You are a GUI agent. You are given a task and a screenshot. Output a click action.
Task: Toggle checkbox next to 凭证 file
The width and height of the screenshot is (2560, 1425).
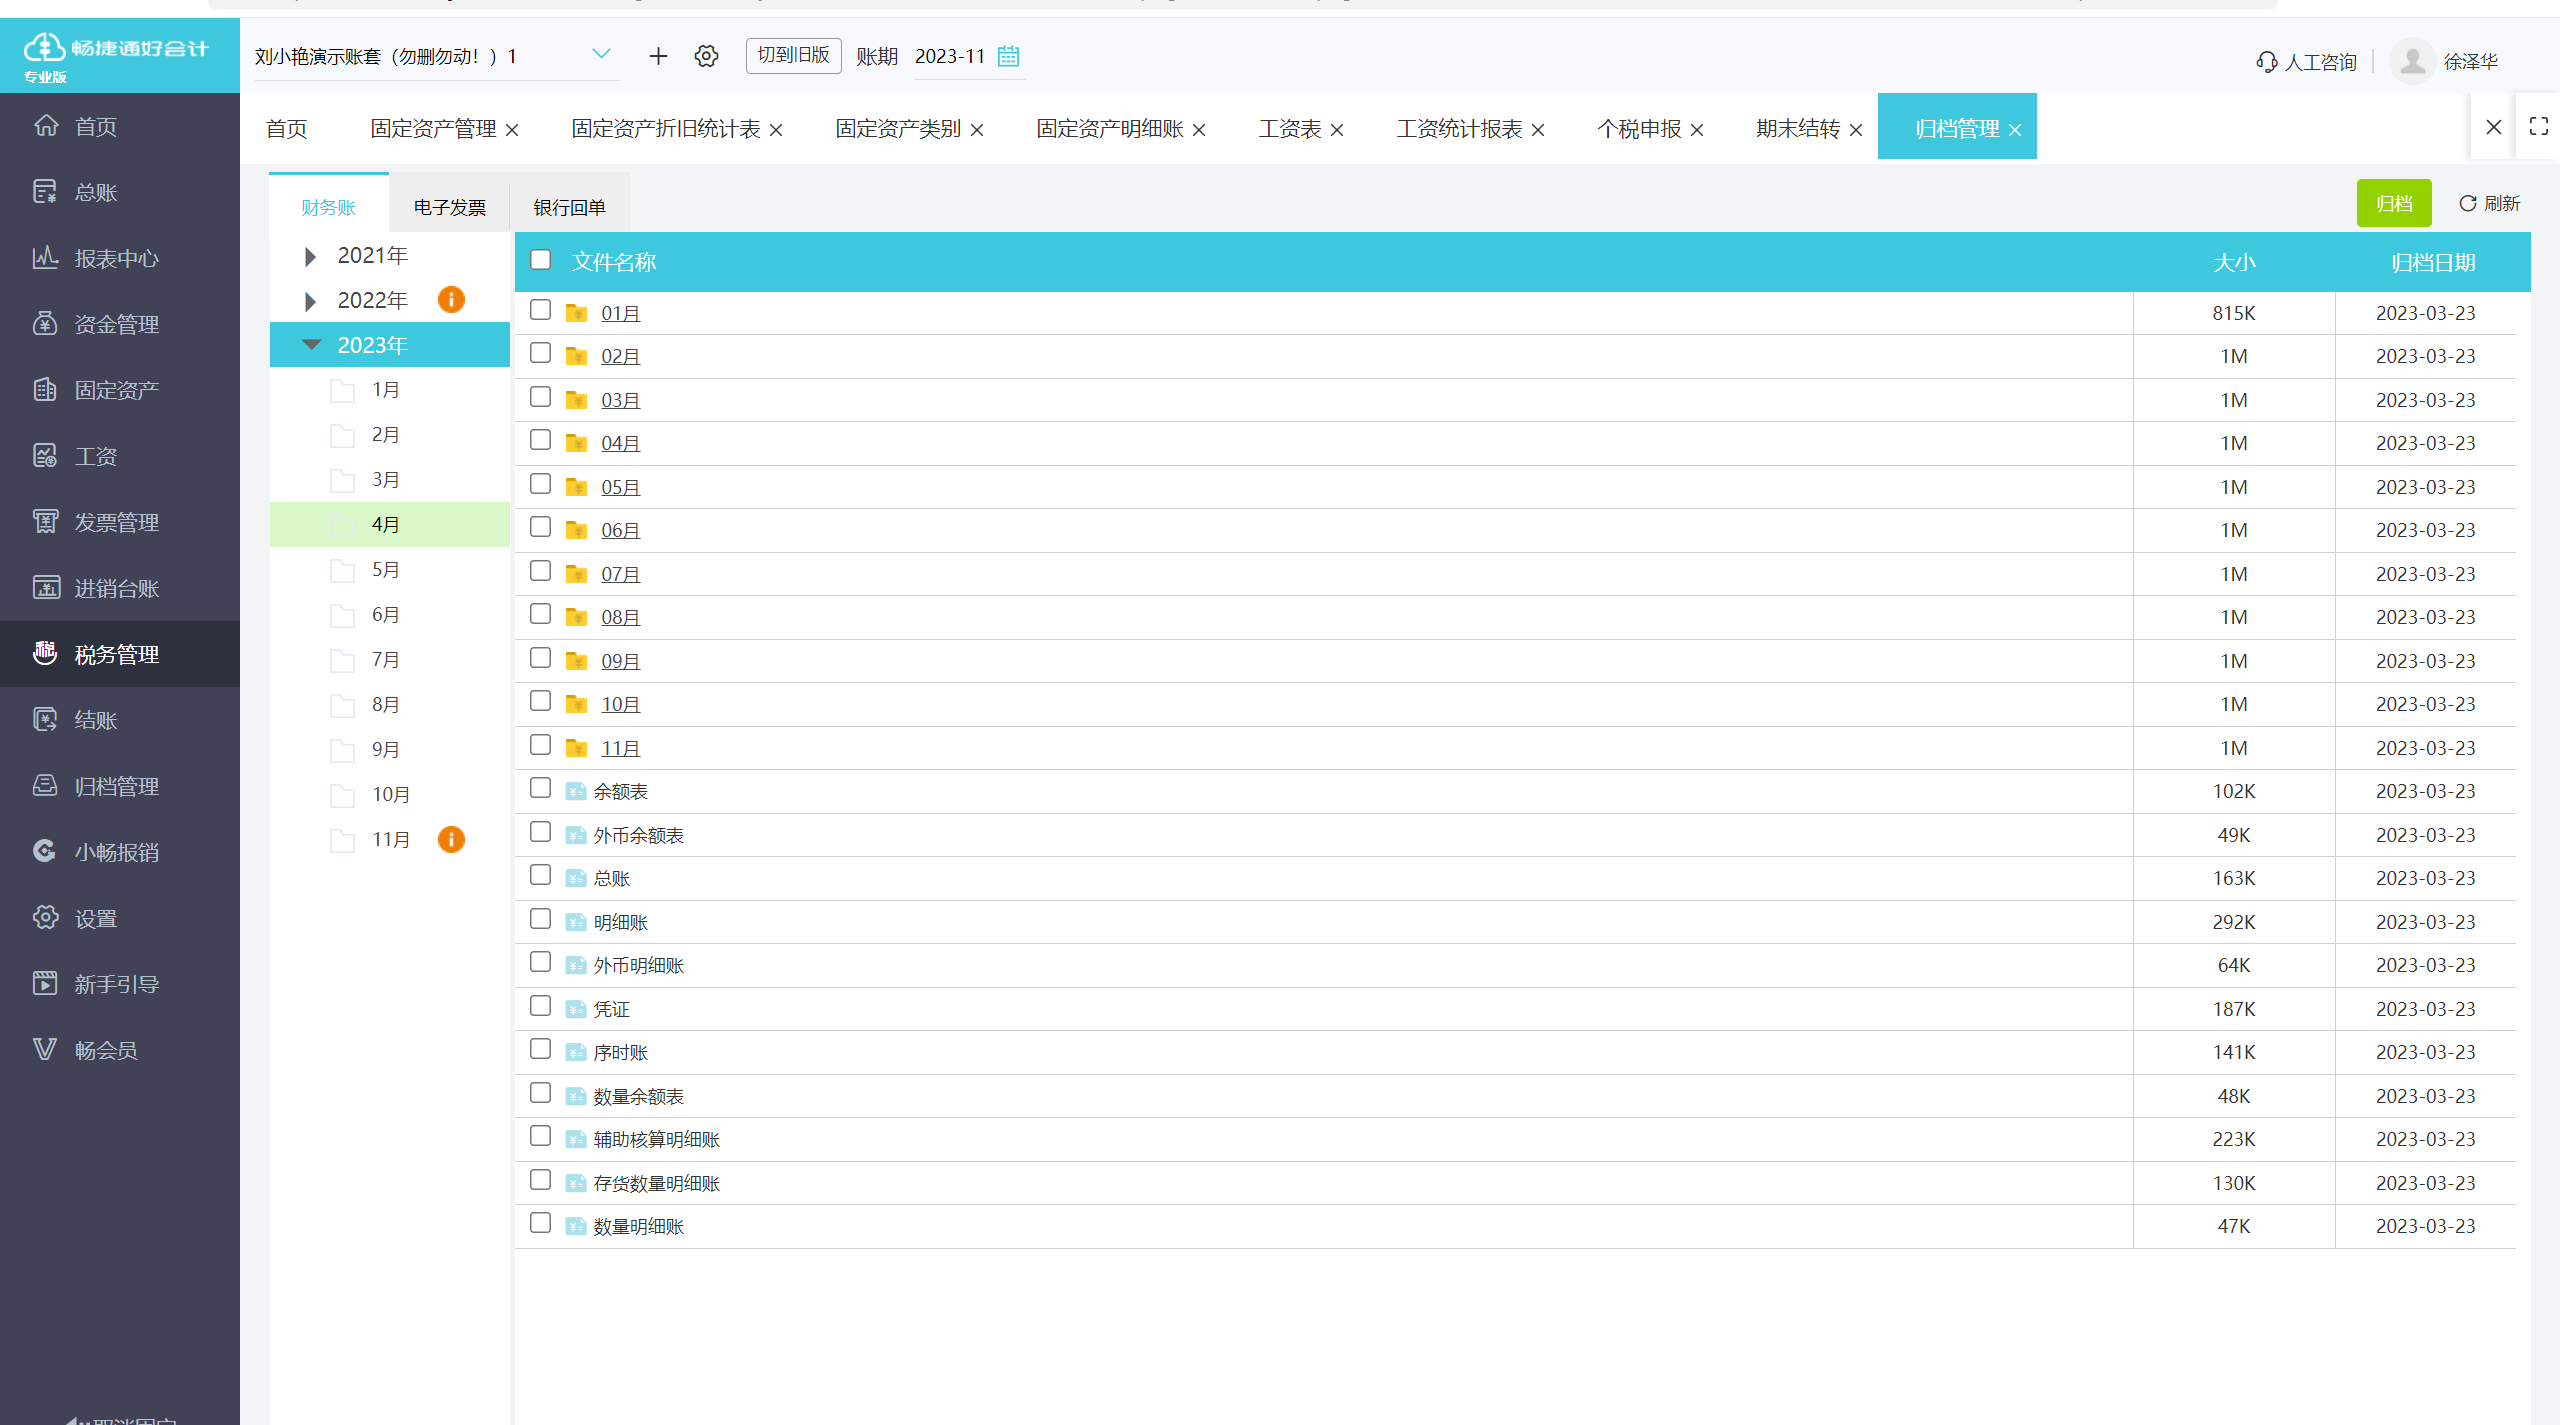(x=540, y=1006)
